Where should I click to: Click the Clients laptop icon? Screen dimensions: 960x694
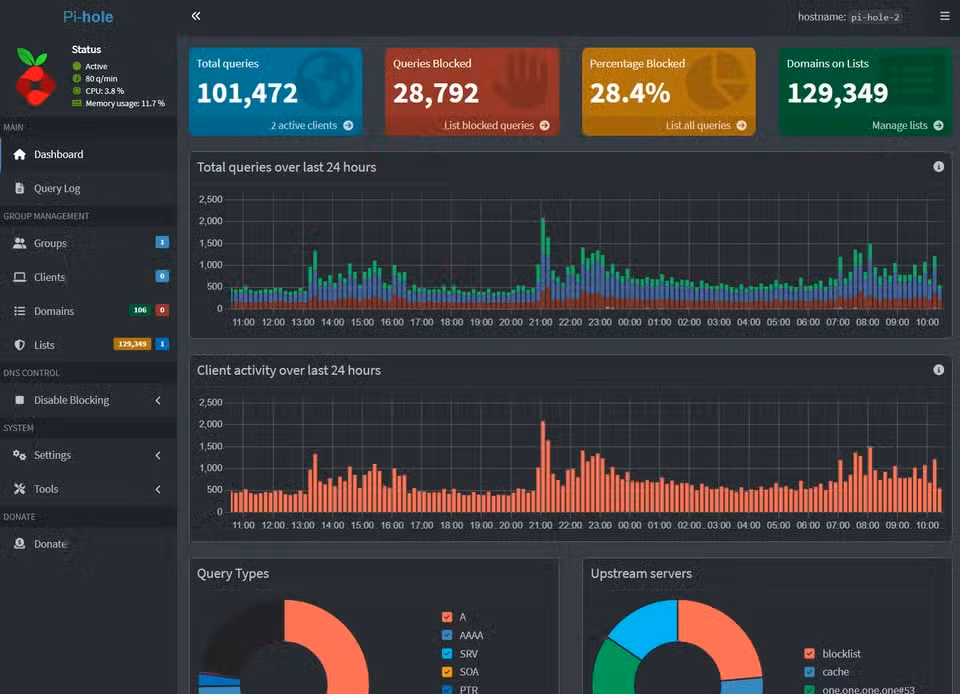[20, 277]
